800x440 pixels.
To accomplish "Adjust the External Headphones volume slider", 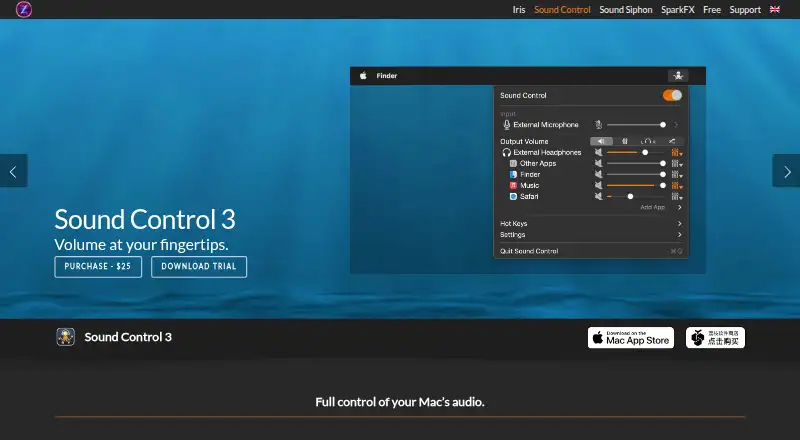I will (x=636, y=152).
